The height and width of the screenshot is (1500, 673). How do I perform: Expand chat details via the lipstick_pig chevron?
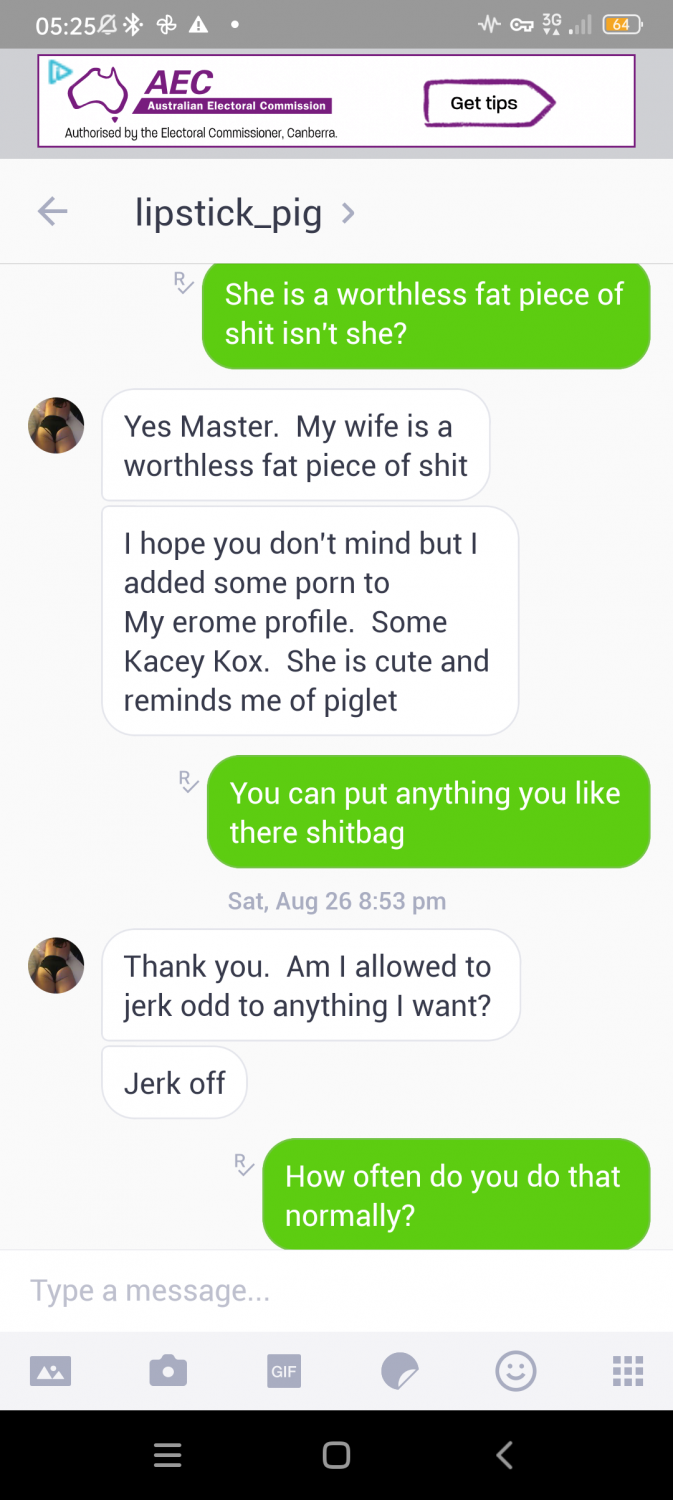click(x=347, y=211)
